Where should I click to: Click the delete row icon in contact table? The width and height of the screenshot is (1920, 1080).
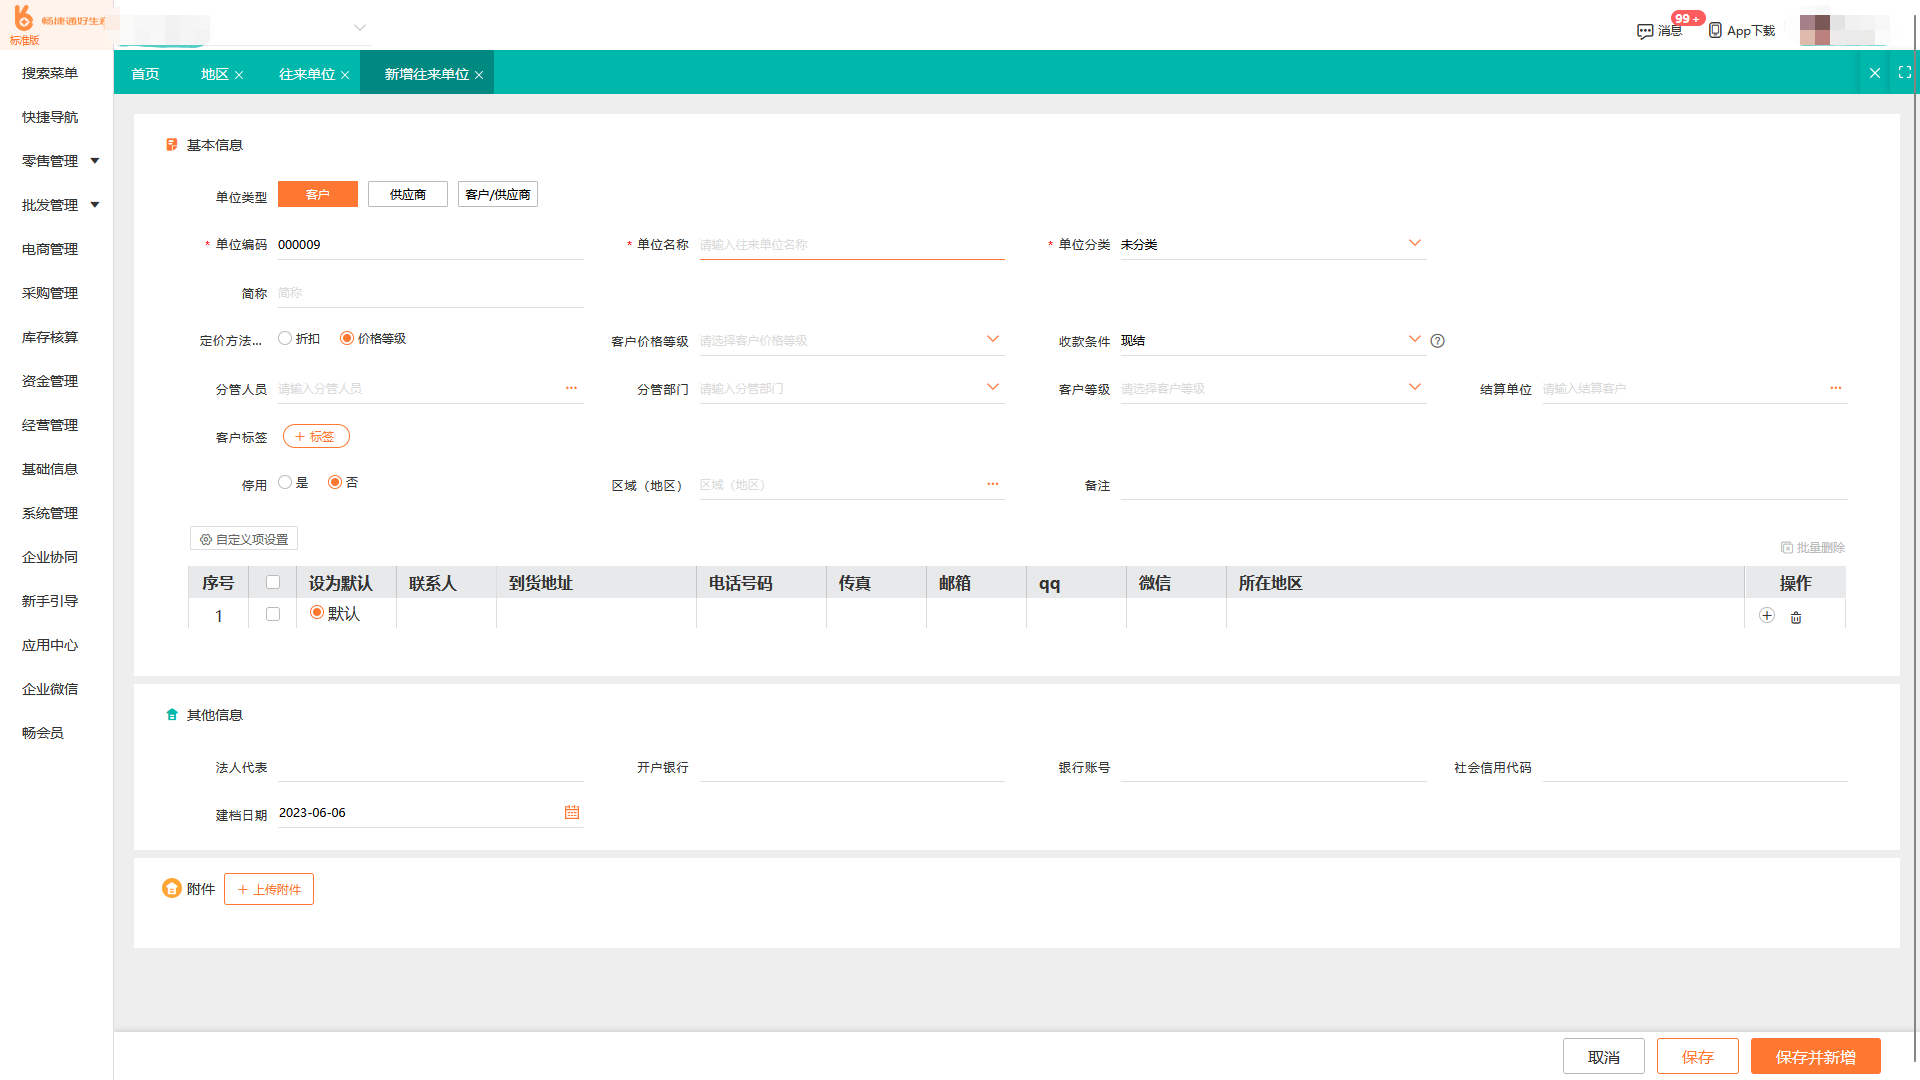click(x=1796, y=617)
